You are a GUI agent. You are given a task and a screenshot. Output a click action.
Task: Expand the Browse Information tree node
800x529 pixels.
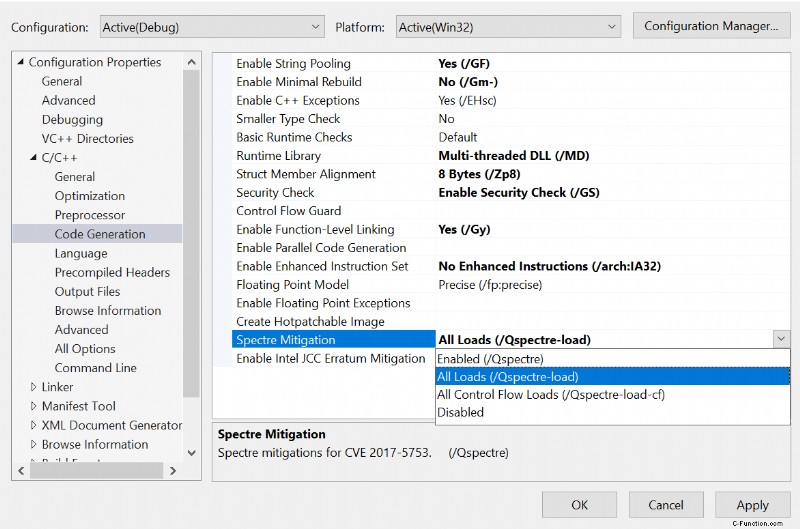(33, 444)
